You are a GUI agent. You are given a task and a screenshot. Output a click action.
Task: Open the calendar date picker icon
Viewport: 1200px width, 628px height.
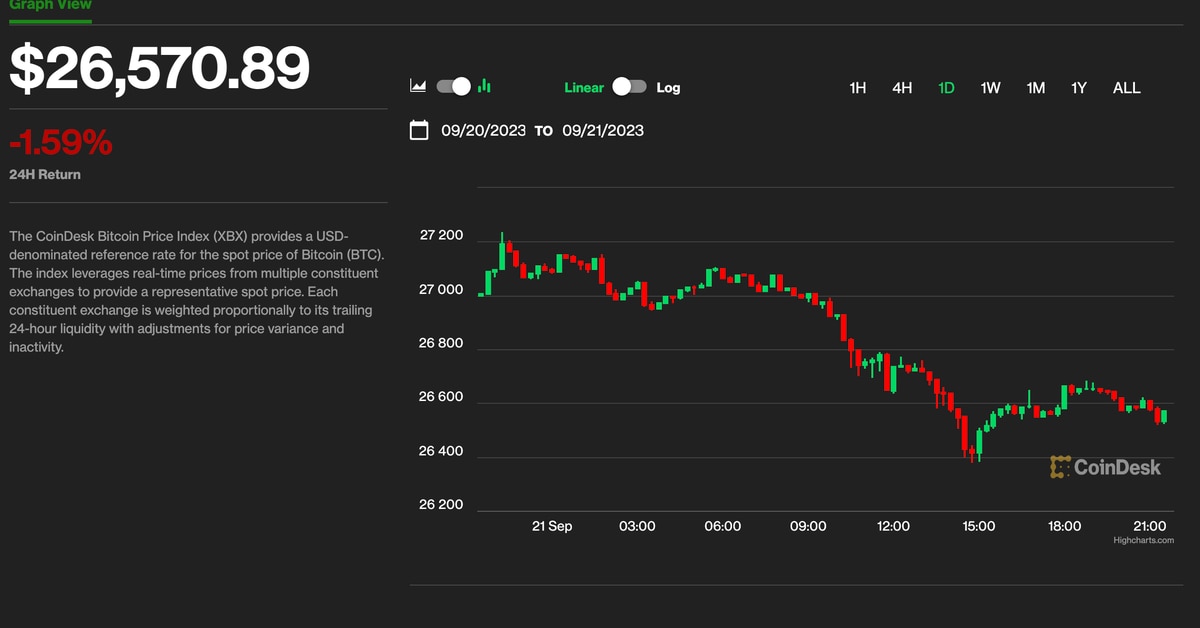420,130
